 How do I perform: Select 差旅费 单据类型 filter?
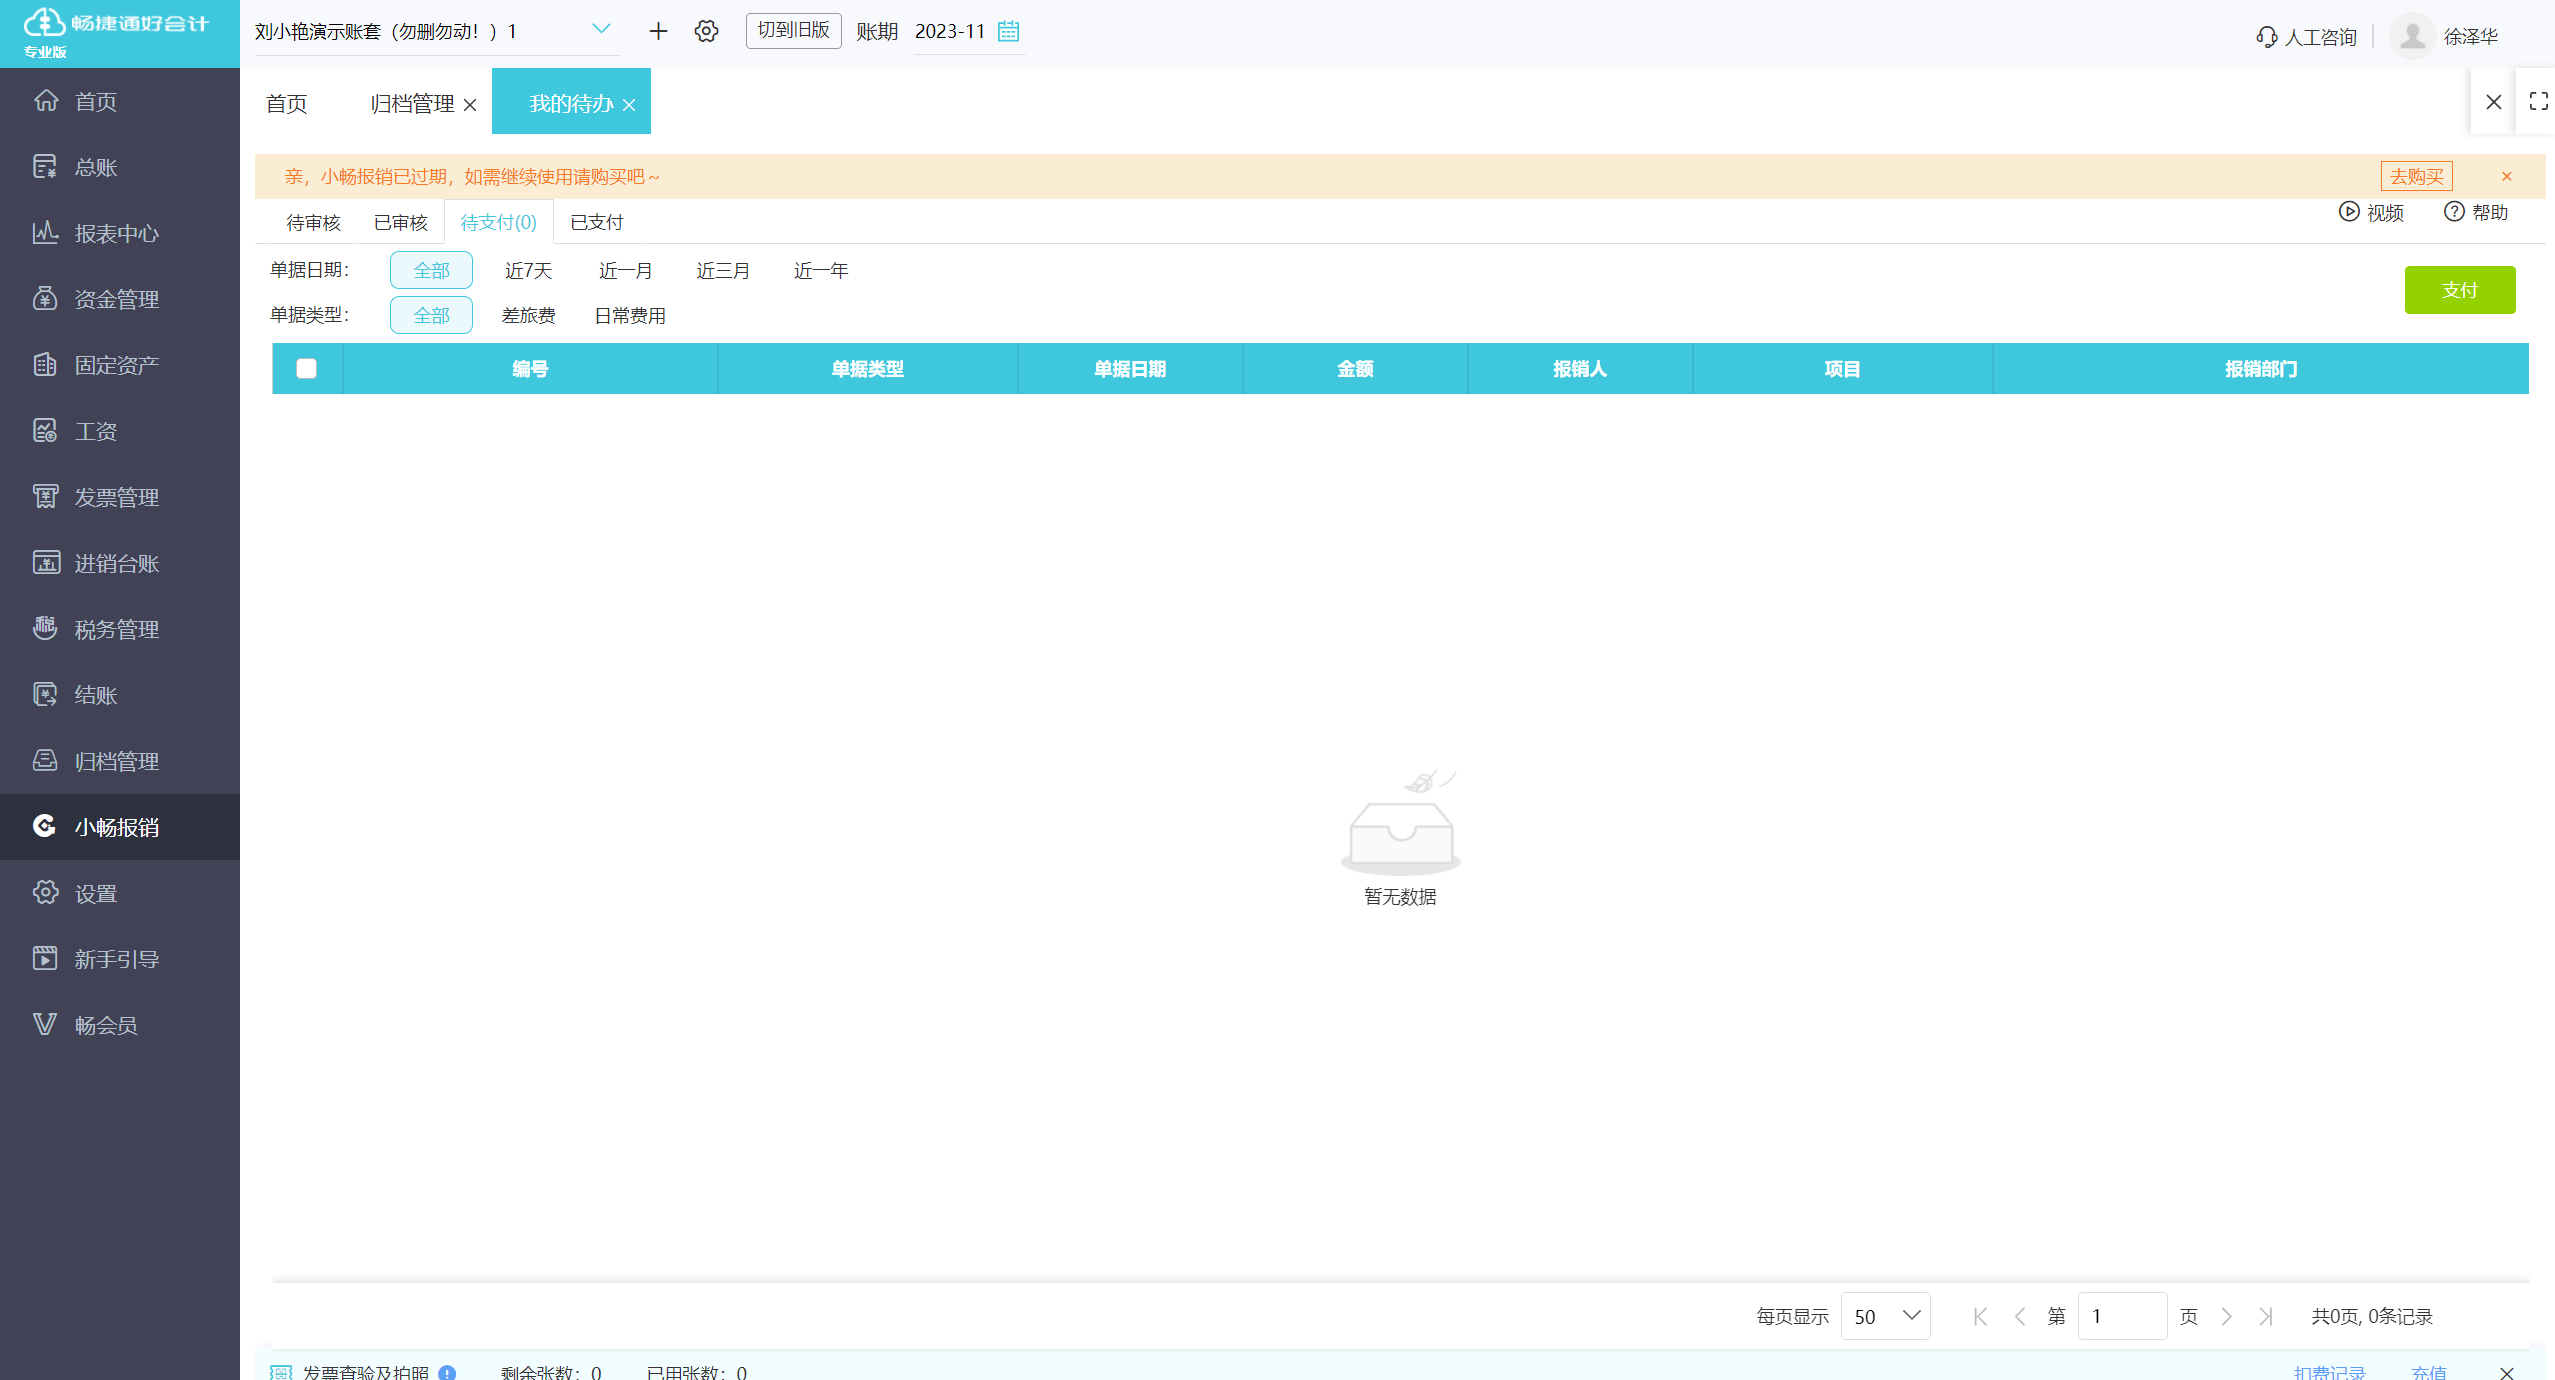(x=527, y=316)
